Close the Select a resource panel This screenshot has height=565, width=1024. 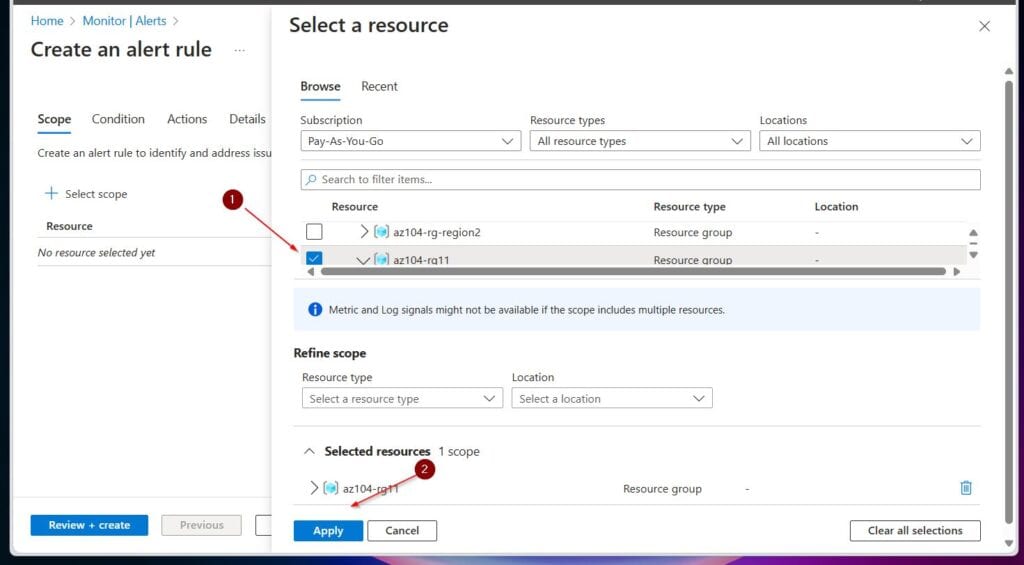coord(984,26)
